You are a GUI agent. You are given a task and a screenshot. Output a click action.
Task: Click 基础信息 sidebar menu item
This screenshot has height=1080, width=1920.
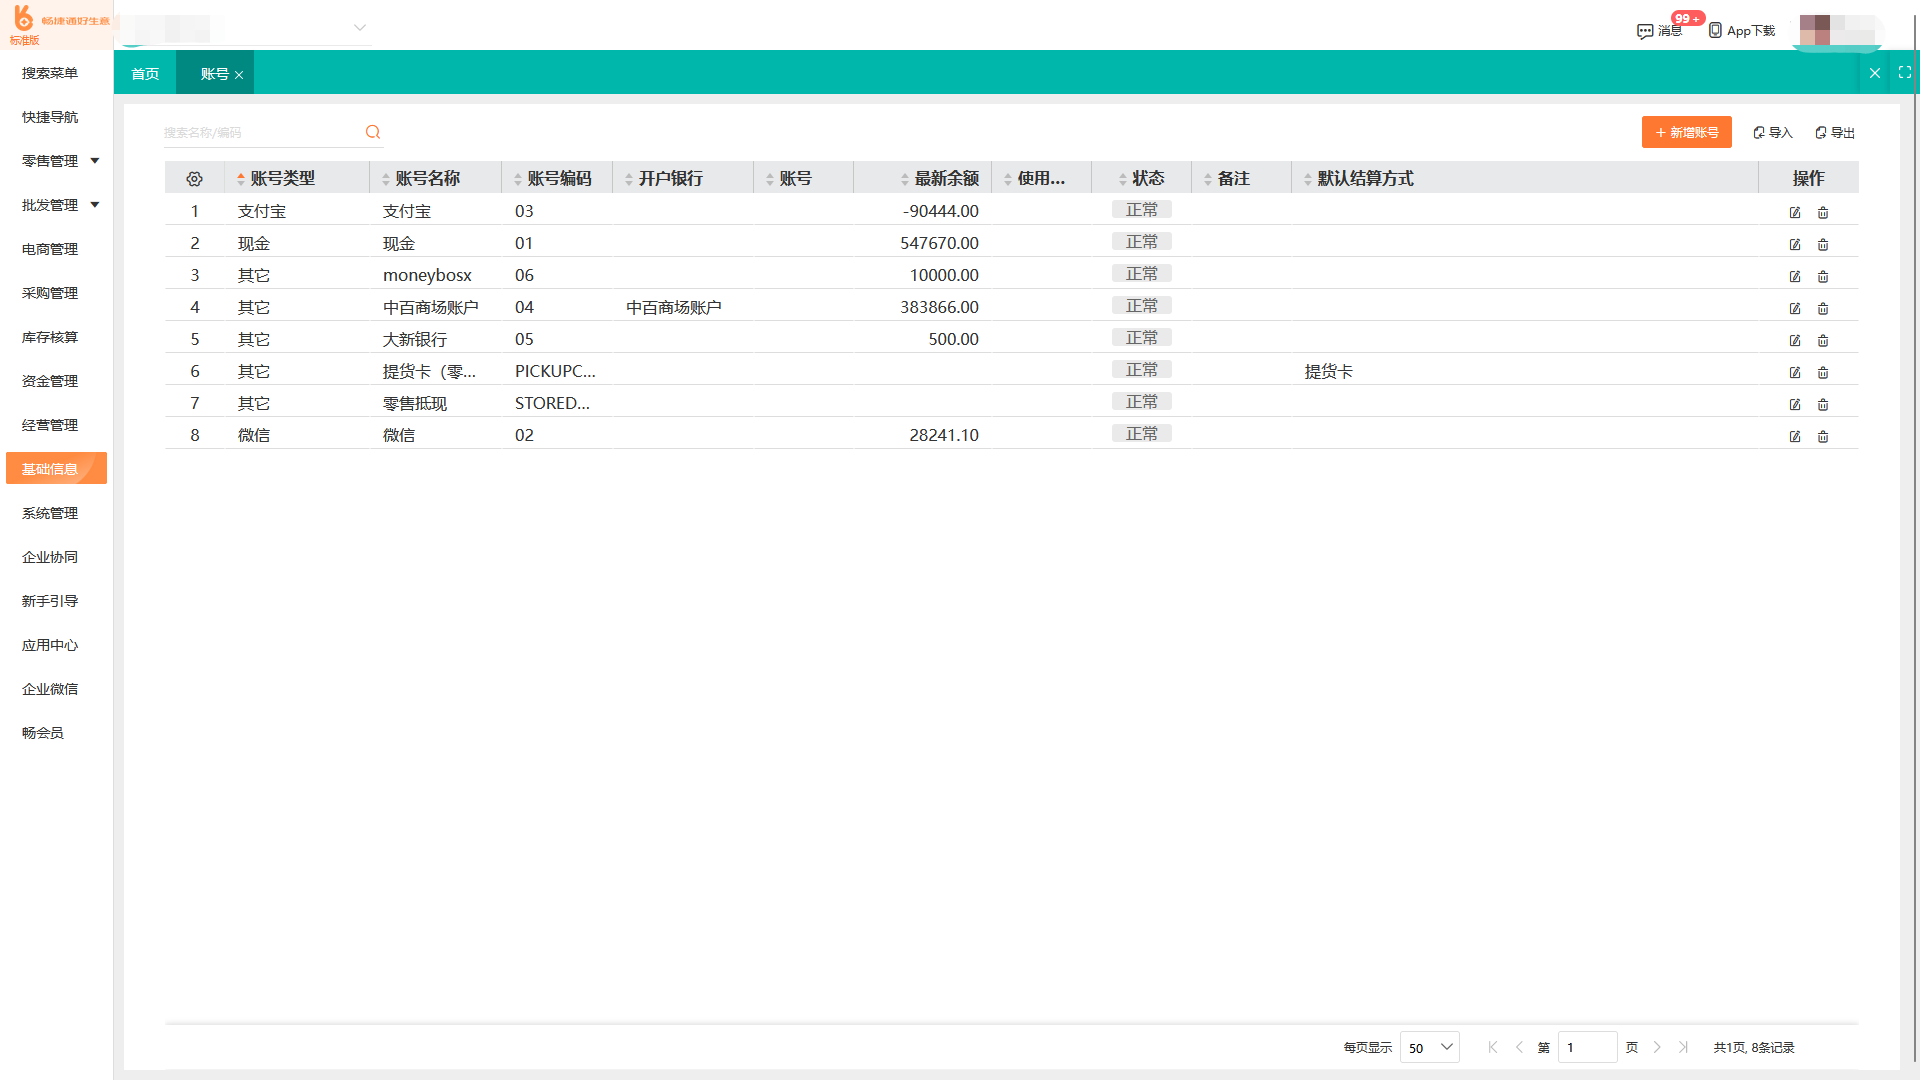[53, 469]
